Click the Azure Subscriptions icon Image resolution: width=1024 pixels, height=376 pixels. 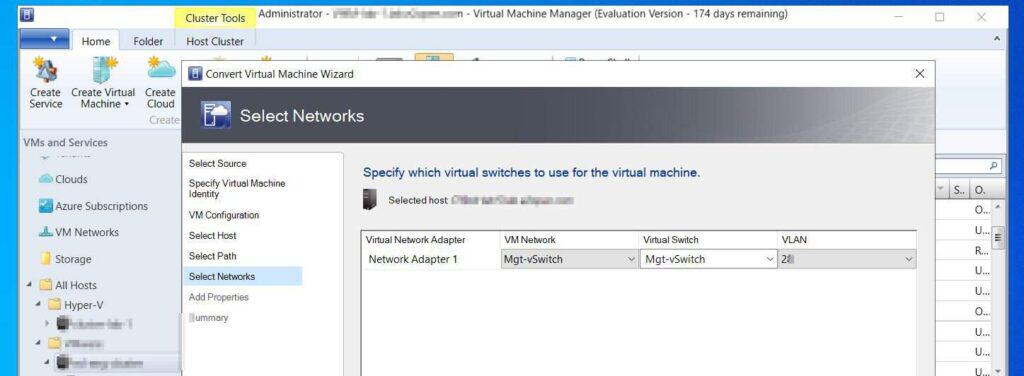point(46,206)
